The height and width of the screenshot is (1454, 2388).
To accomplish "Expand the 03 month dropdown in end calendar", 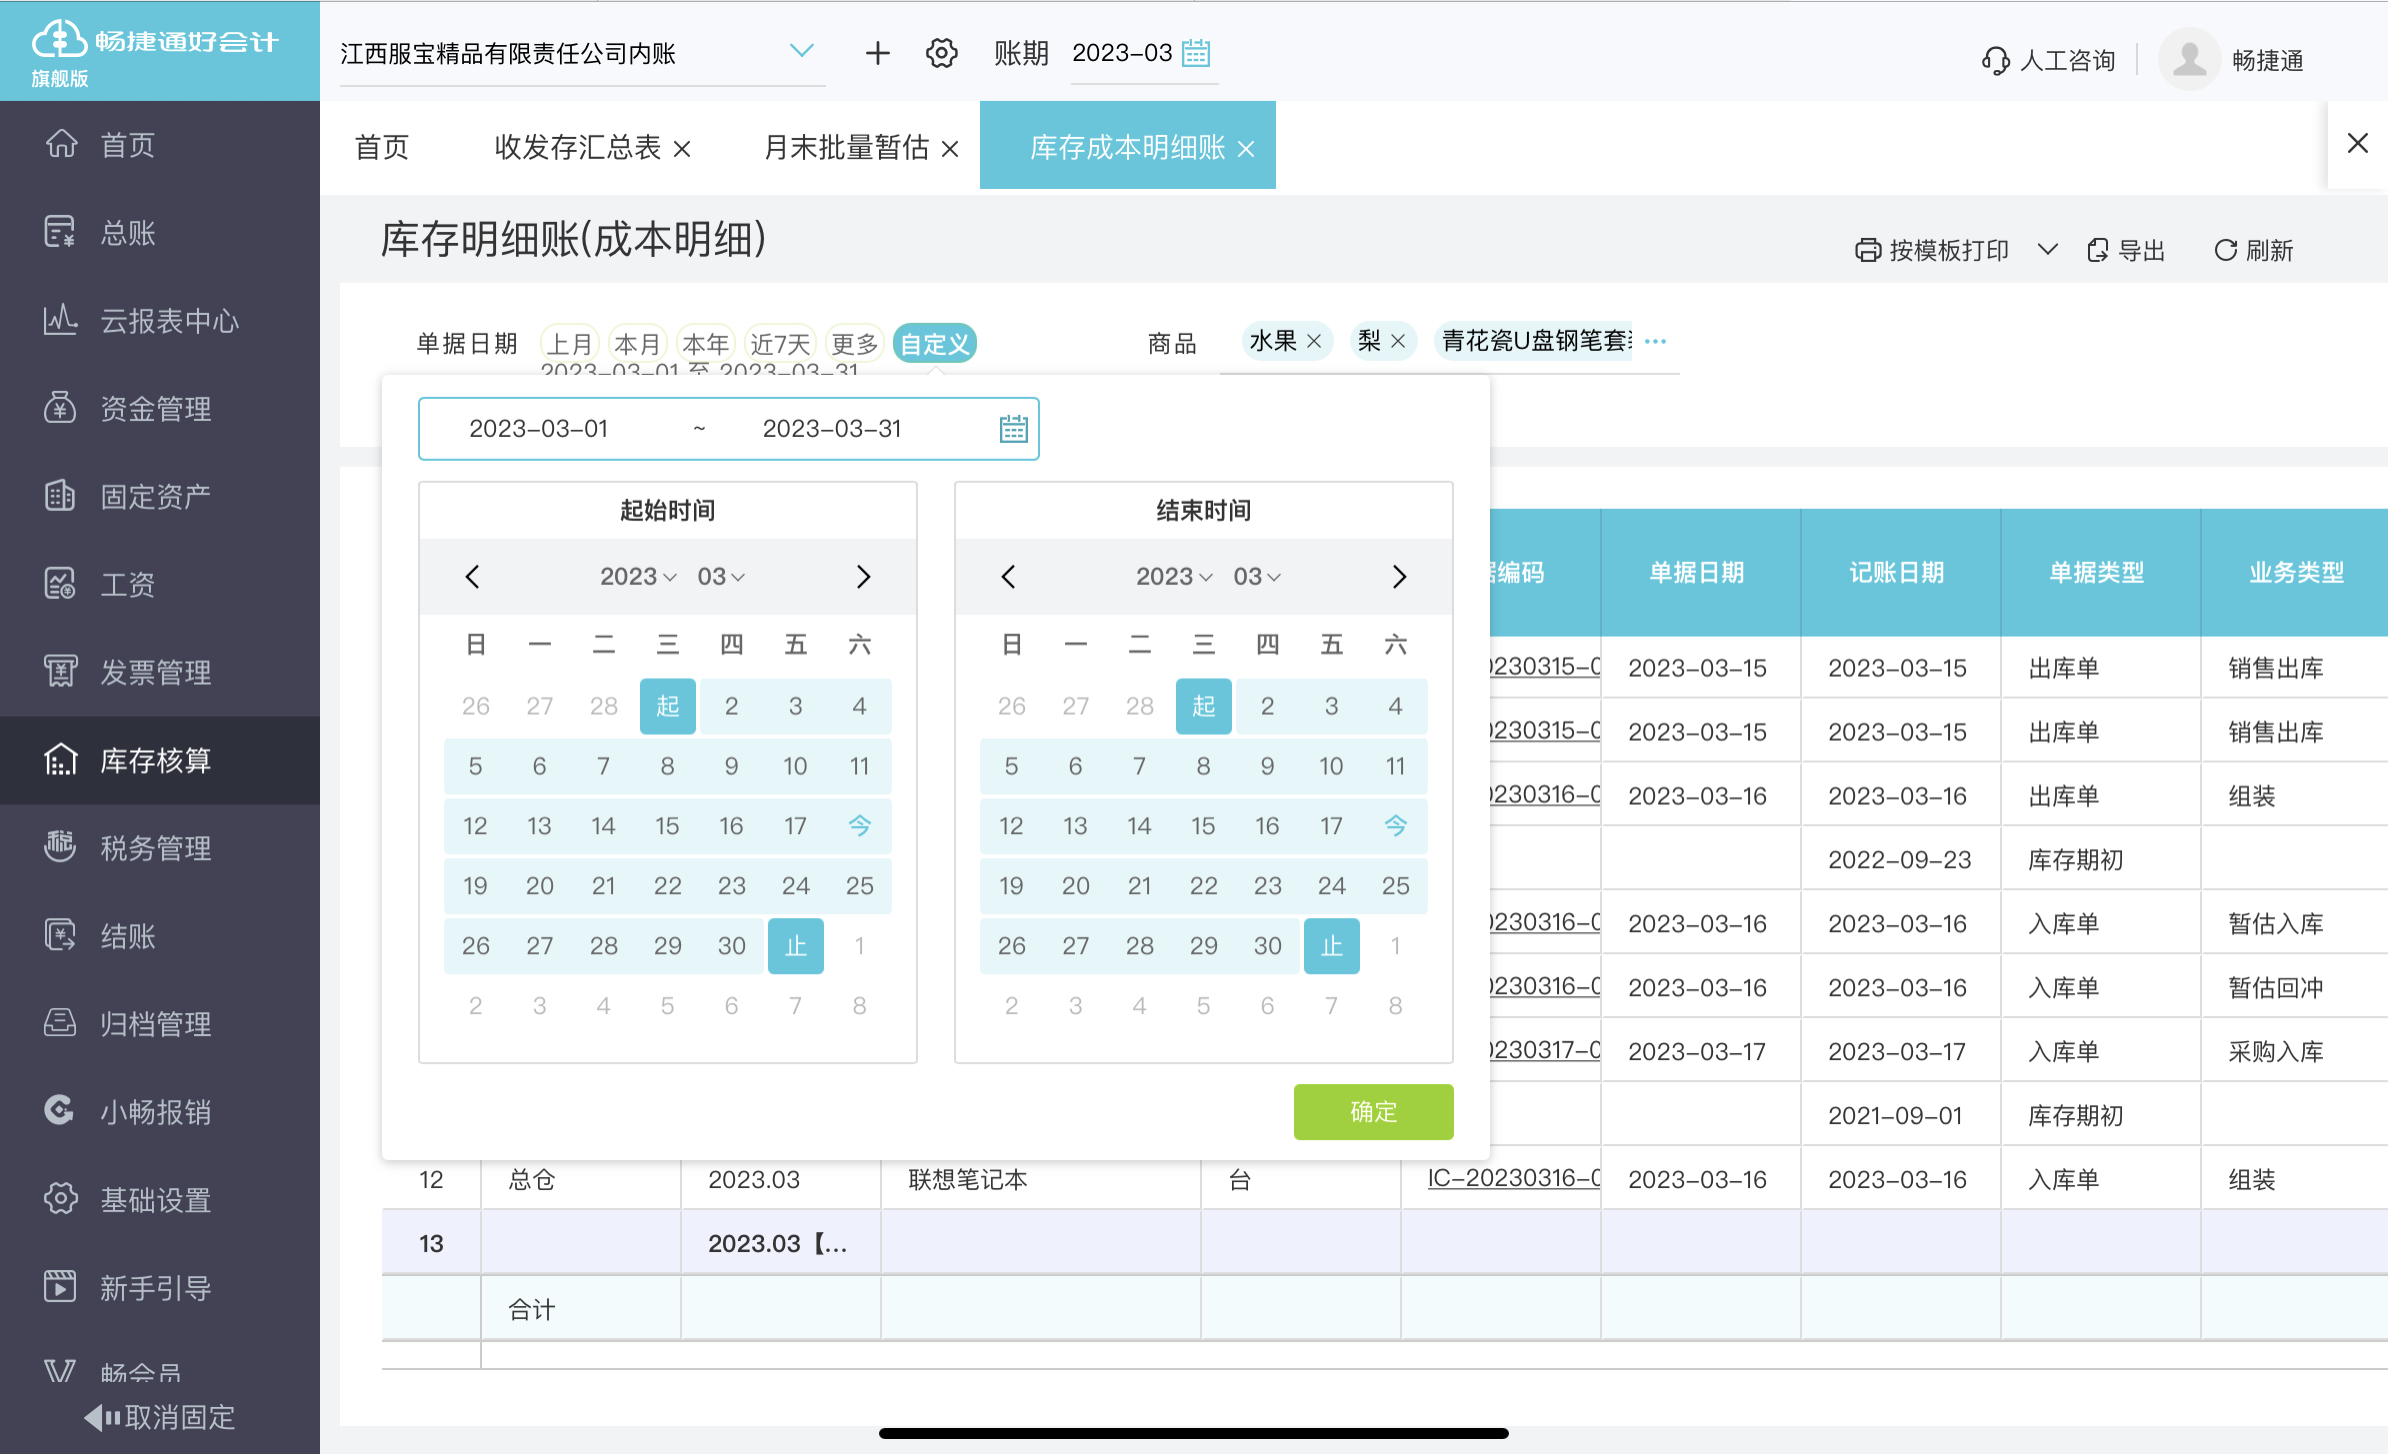I will click(1259, 579).
